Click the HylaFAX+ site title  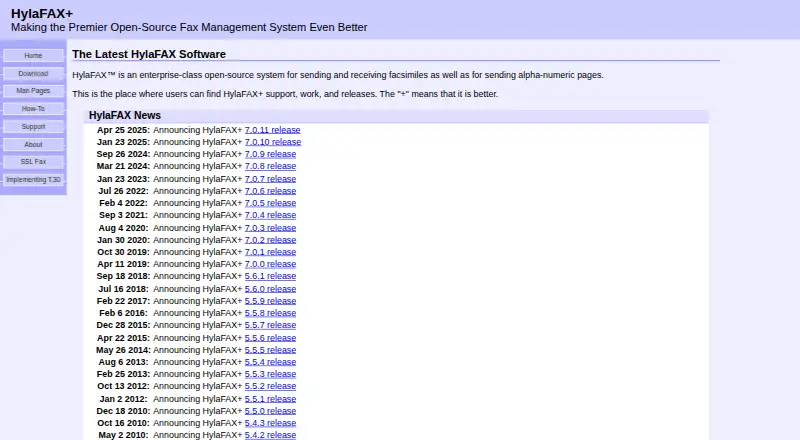click(x=42, y=14)
